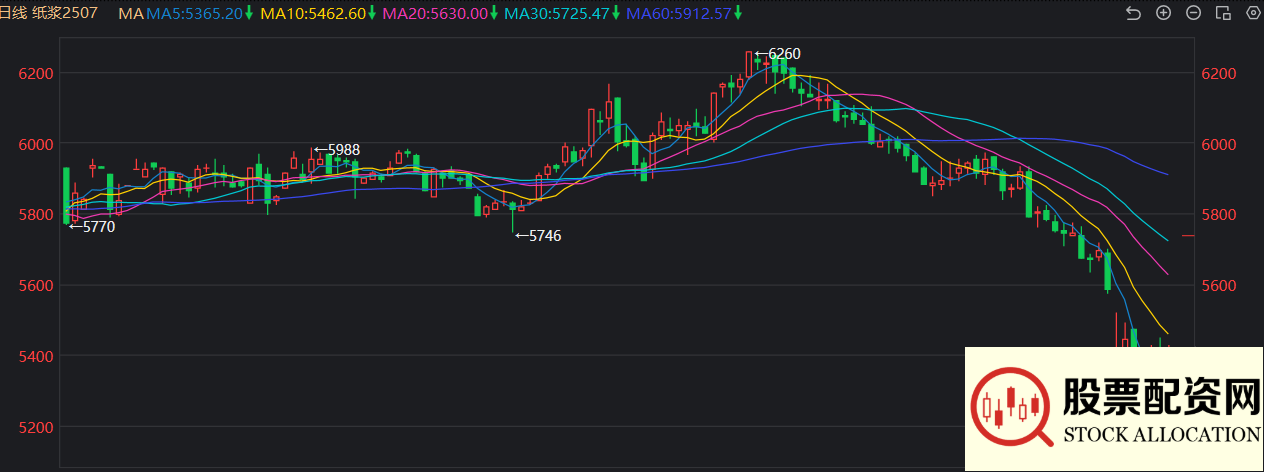Click the undo/back arrow icon
The image size is (1264, 472).
coord(1133,13)
